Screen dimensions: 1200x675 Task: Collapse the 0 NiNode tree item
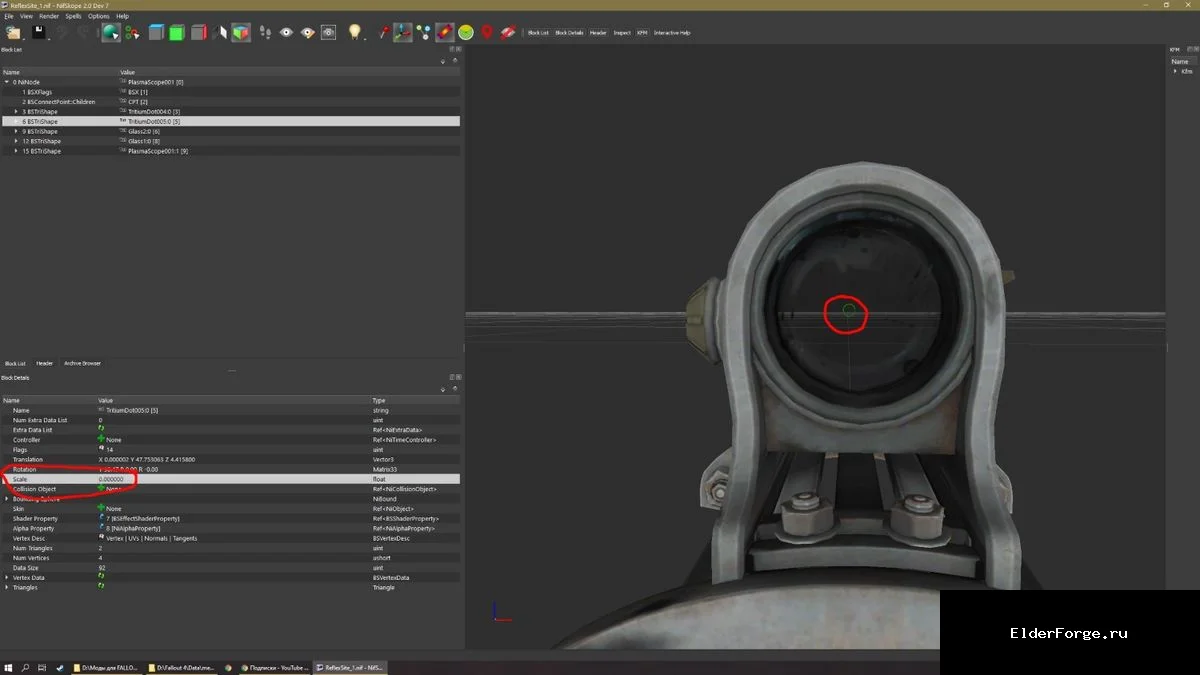coord(7,82)
